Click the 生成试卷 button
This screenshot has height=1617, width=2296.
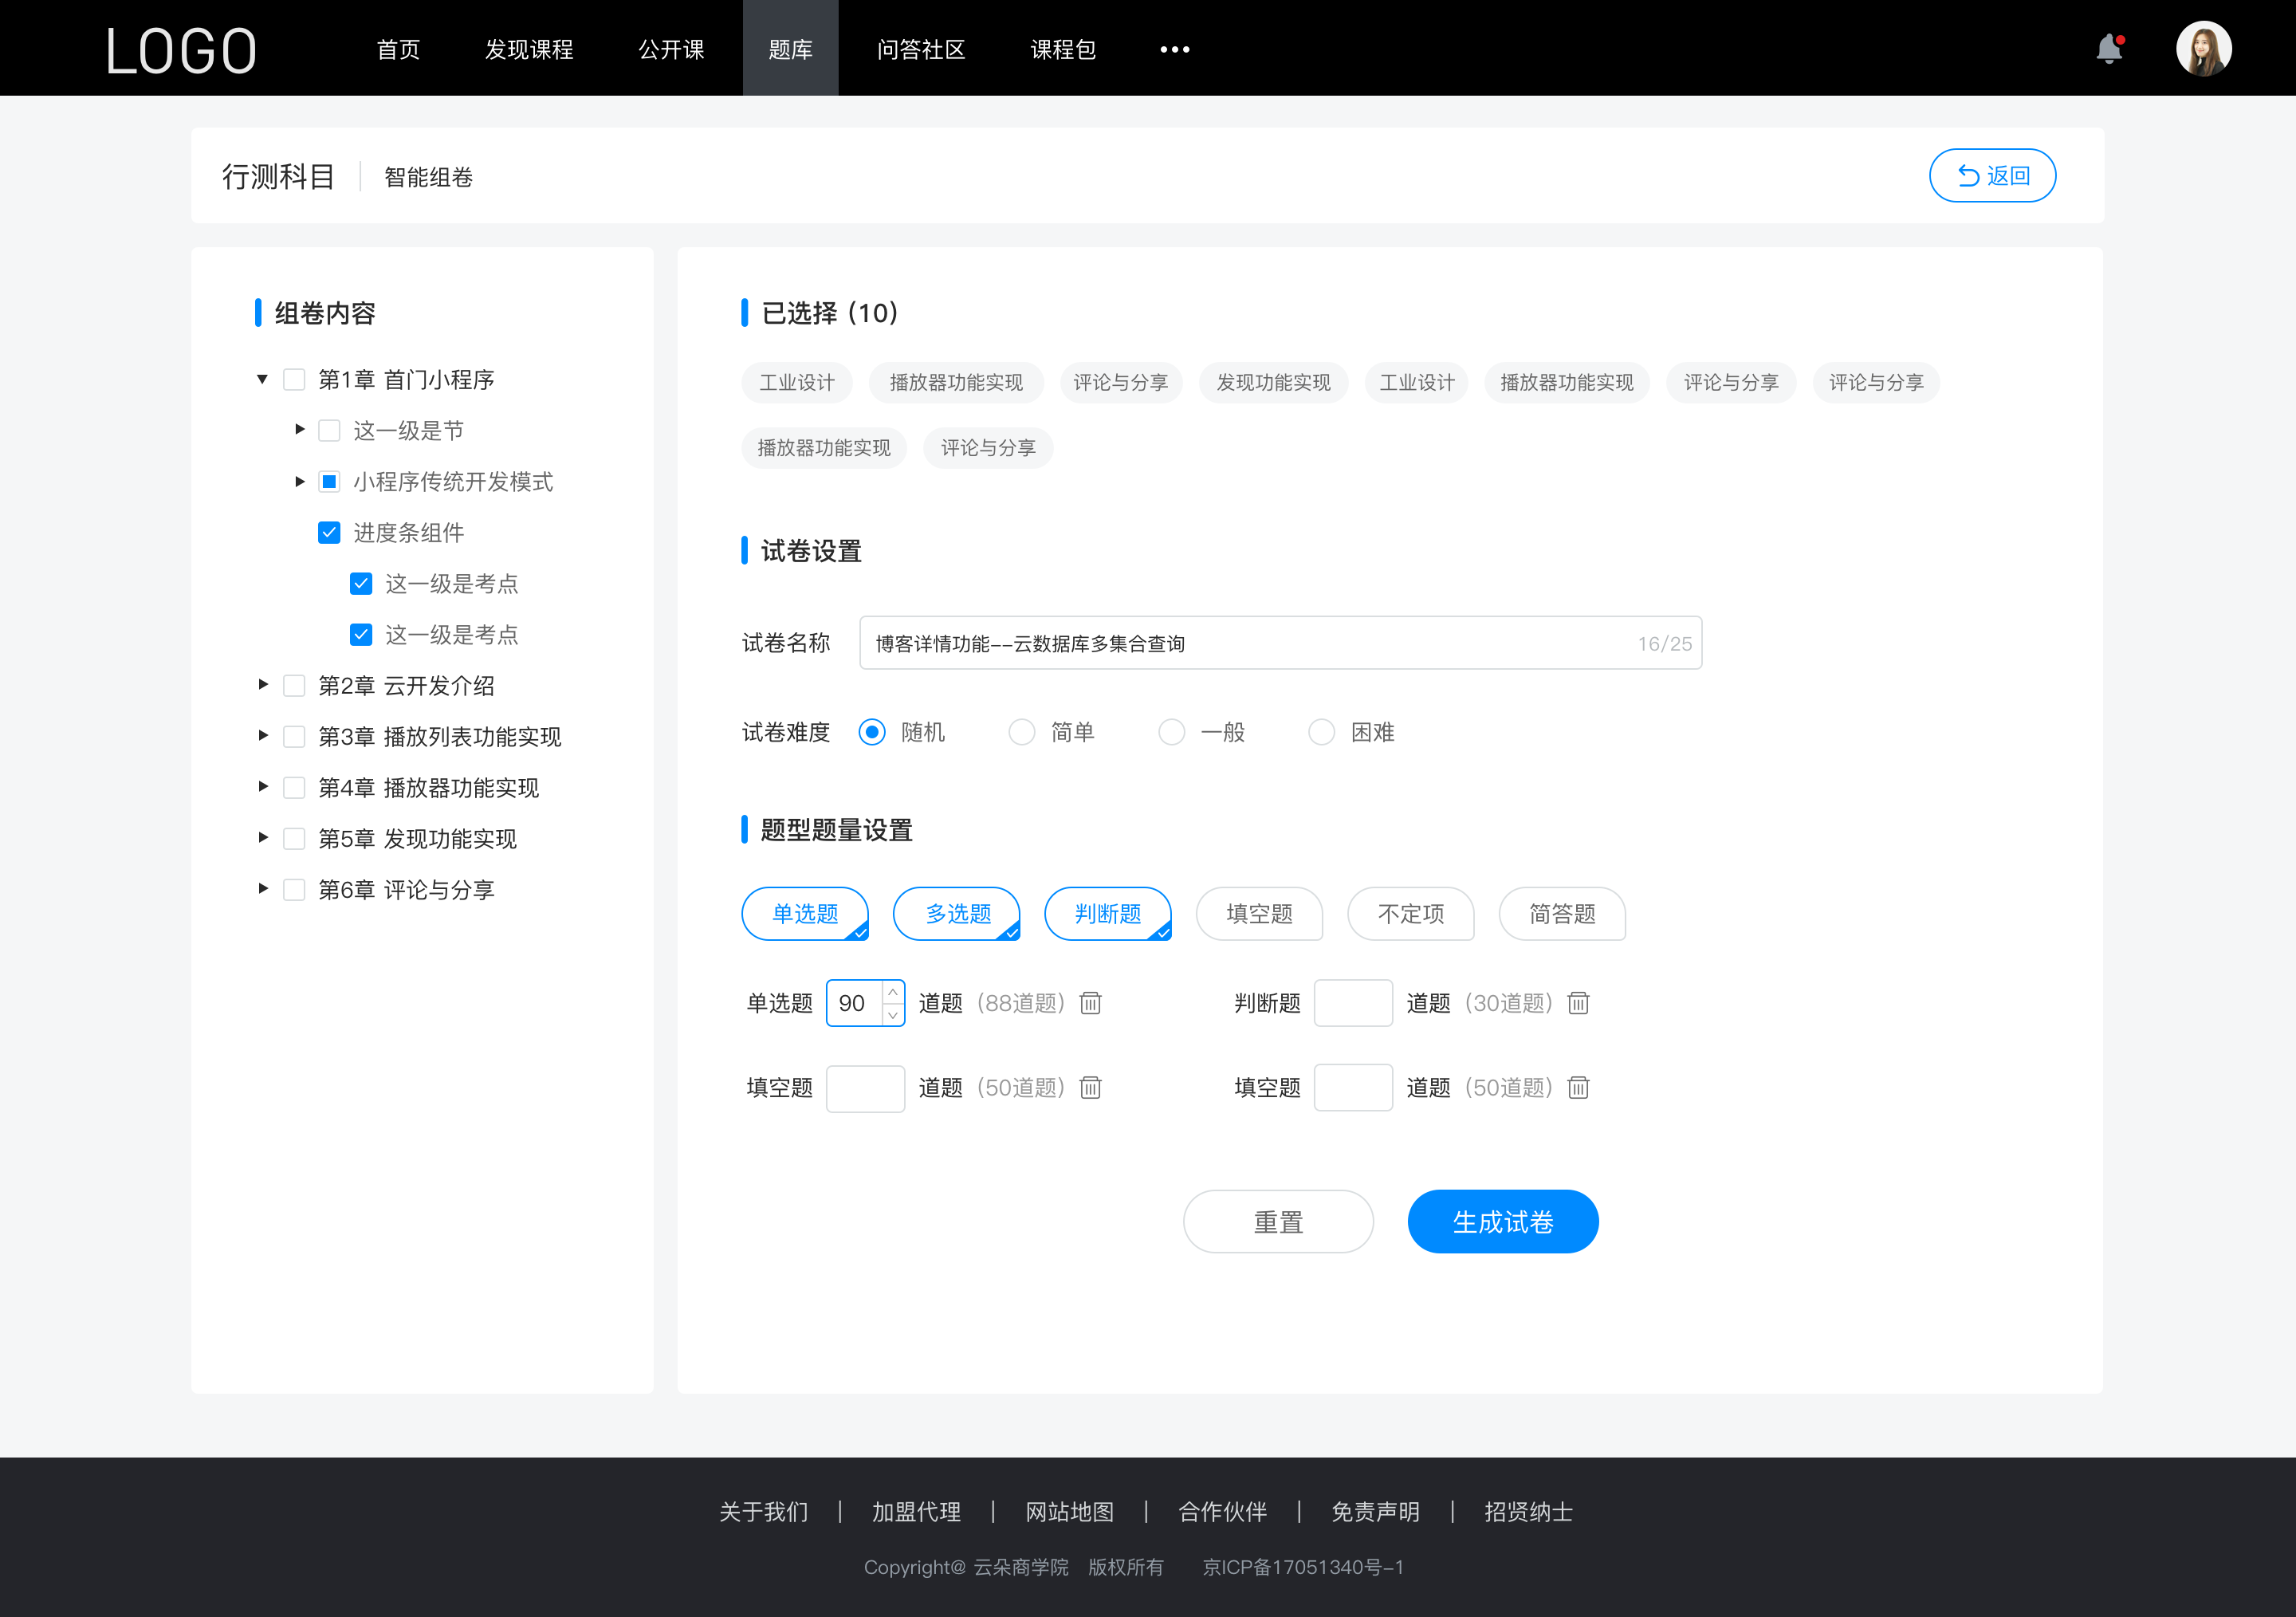[1501, 1222]
